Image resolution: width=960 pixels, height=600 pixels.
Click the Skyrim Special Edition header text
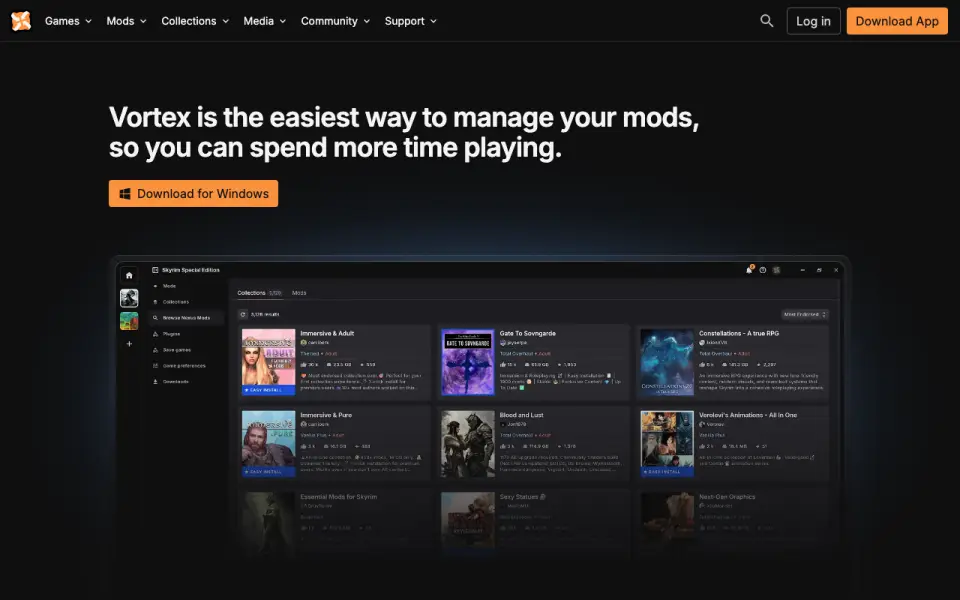click(x=190, y=270)
